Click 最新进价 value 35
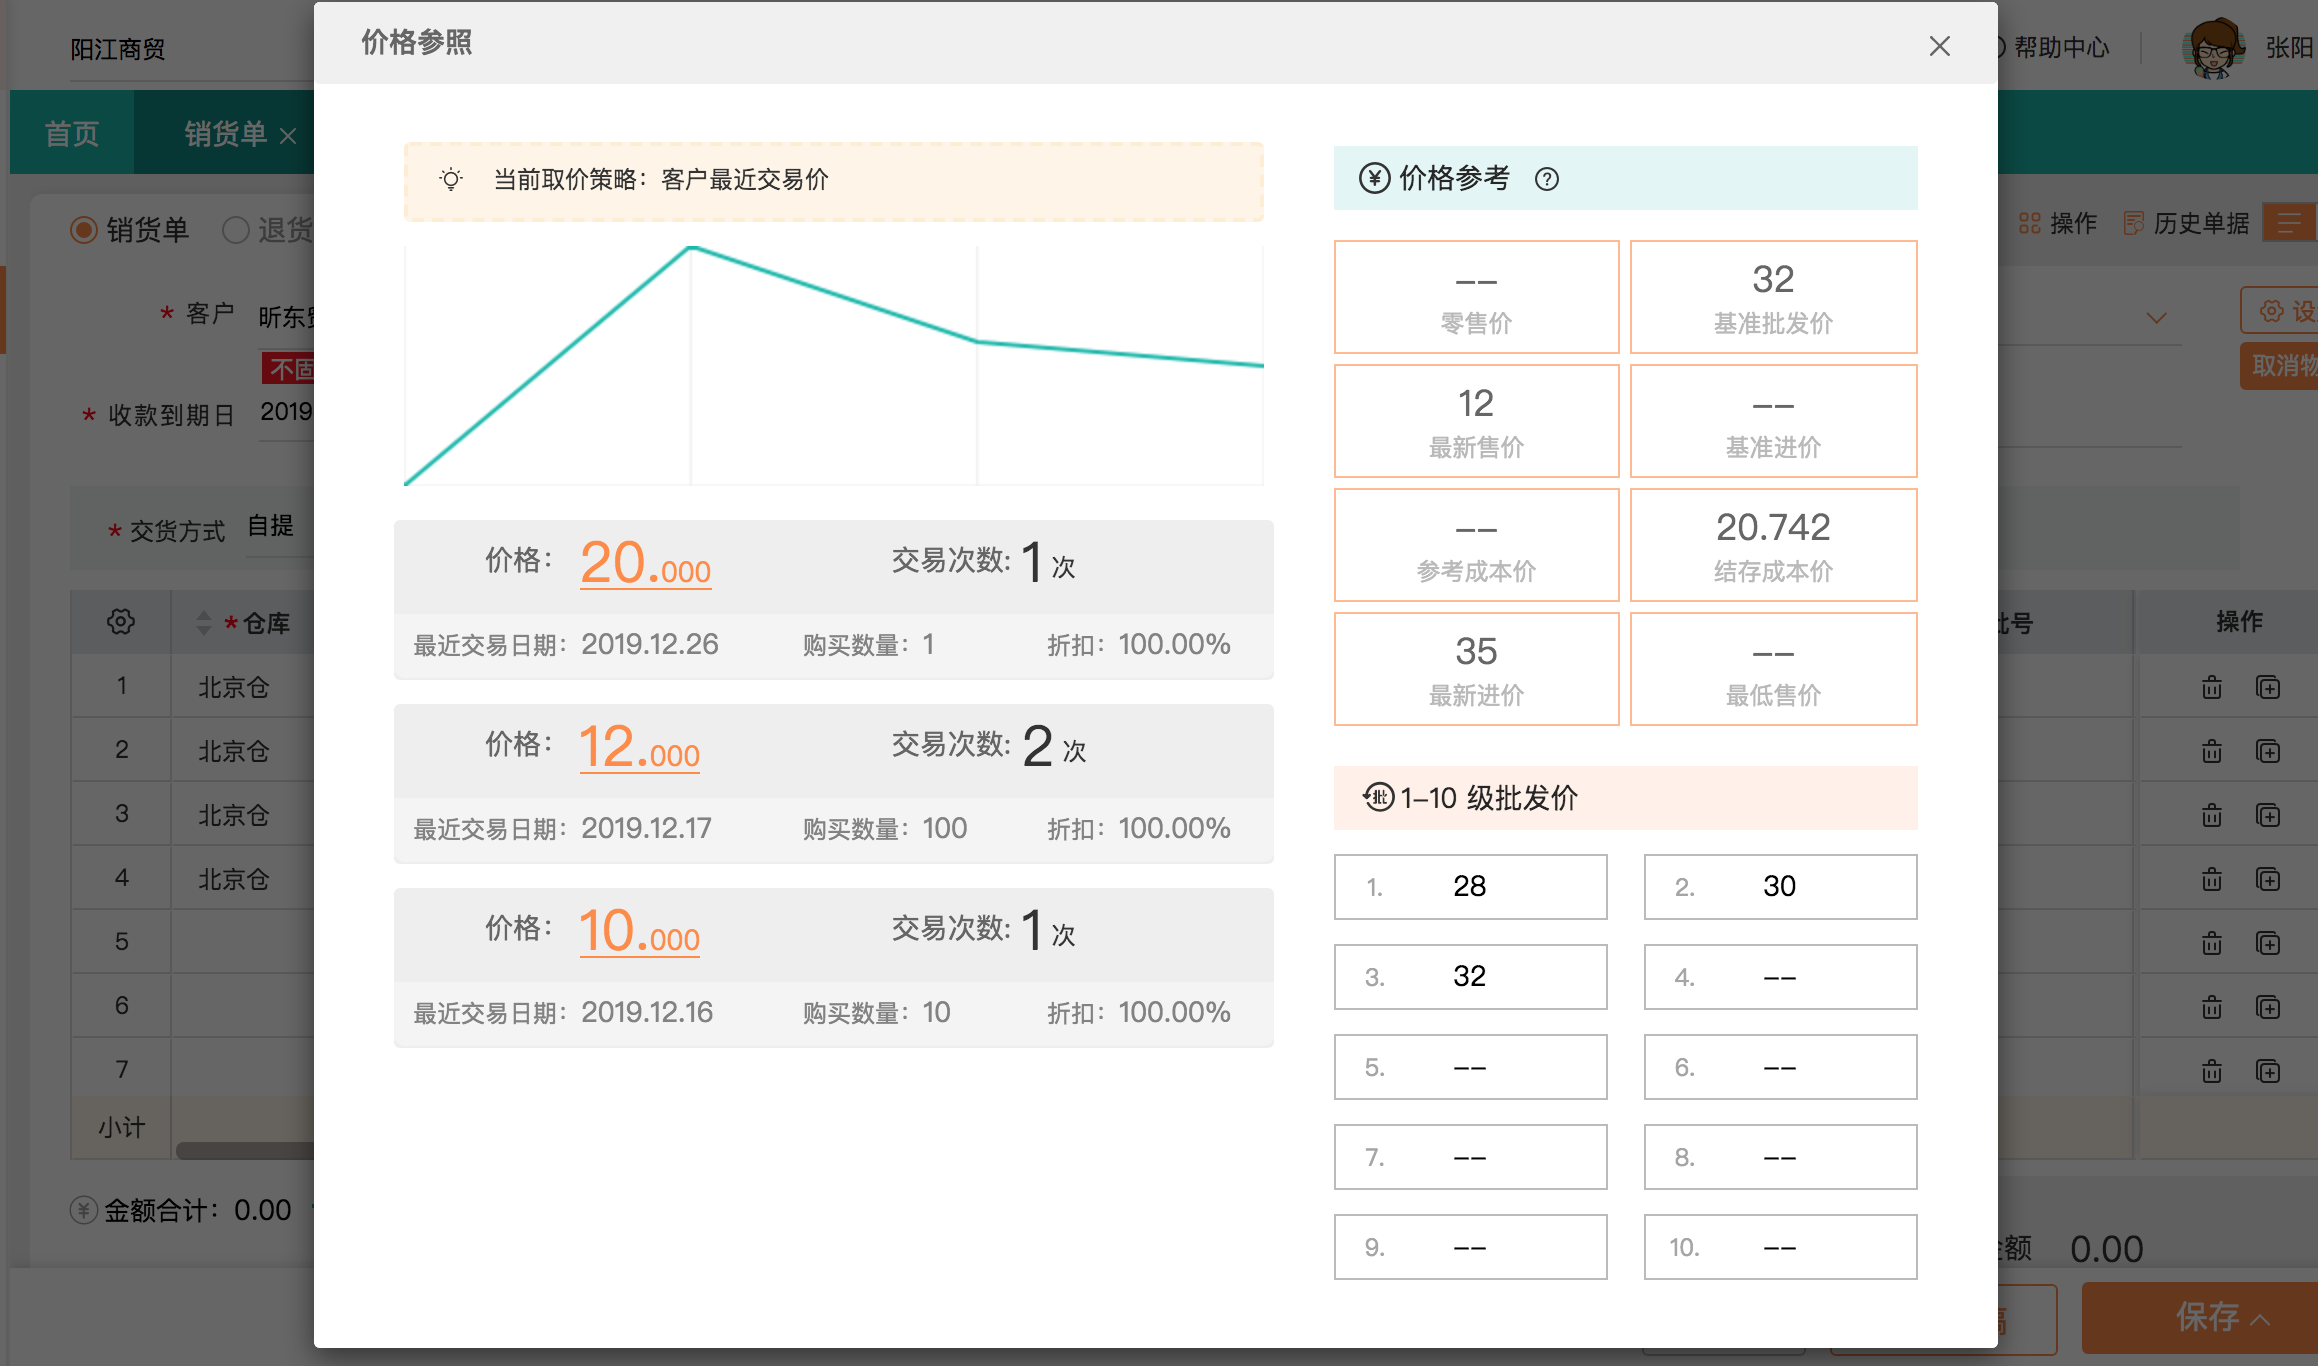The height and width of the screenshot is (1366, 2318). (x=1471, y=650)
